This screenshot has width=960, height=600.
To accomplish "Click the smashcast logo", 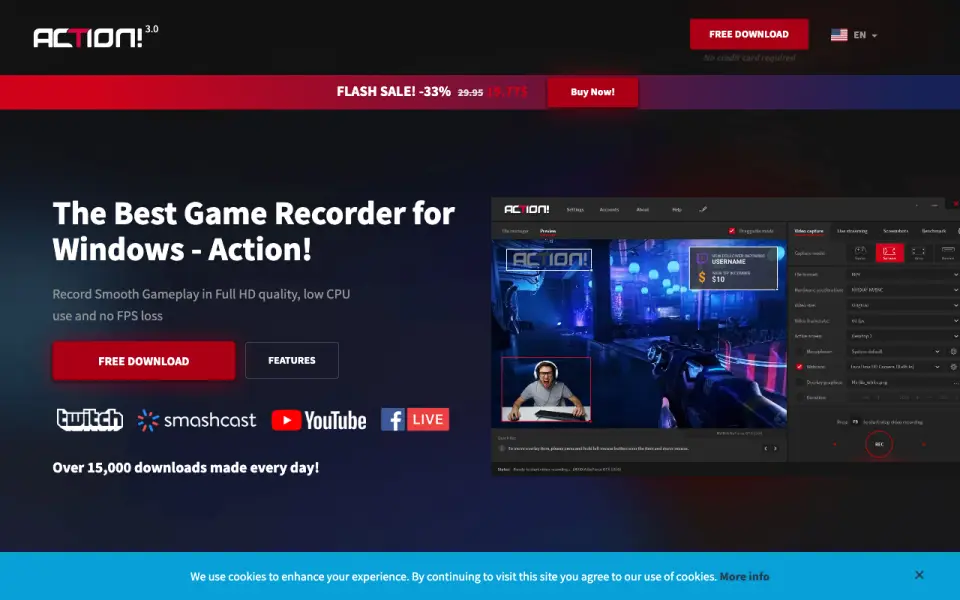I will [197, 420].
